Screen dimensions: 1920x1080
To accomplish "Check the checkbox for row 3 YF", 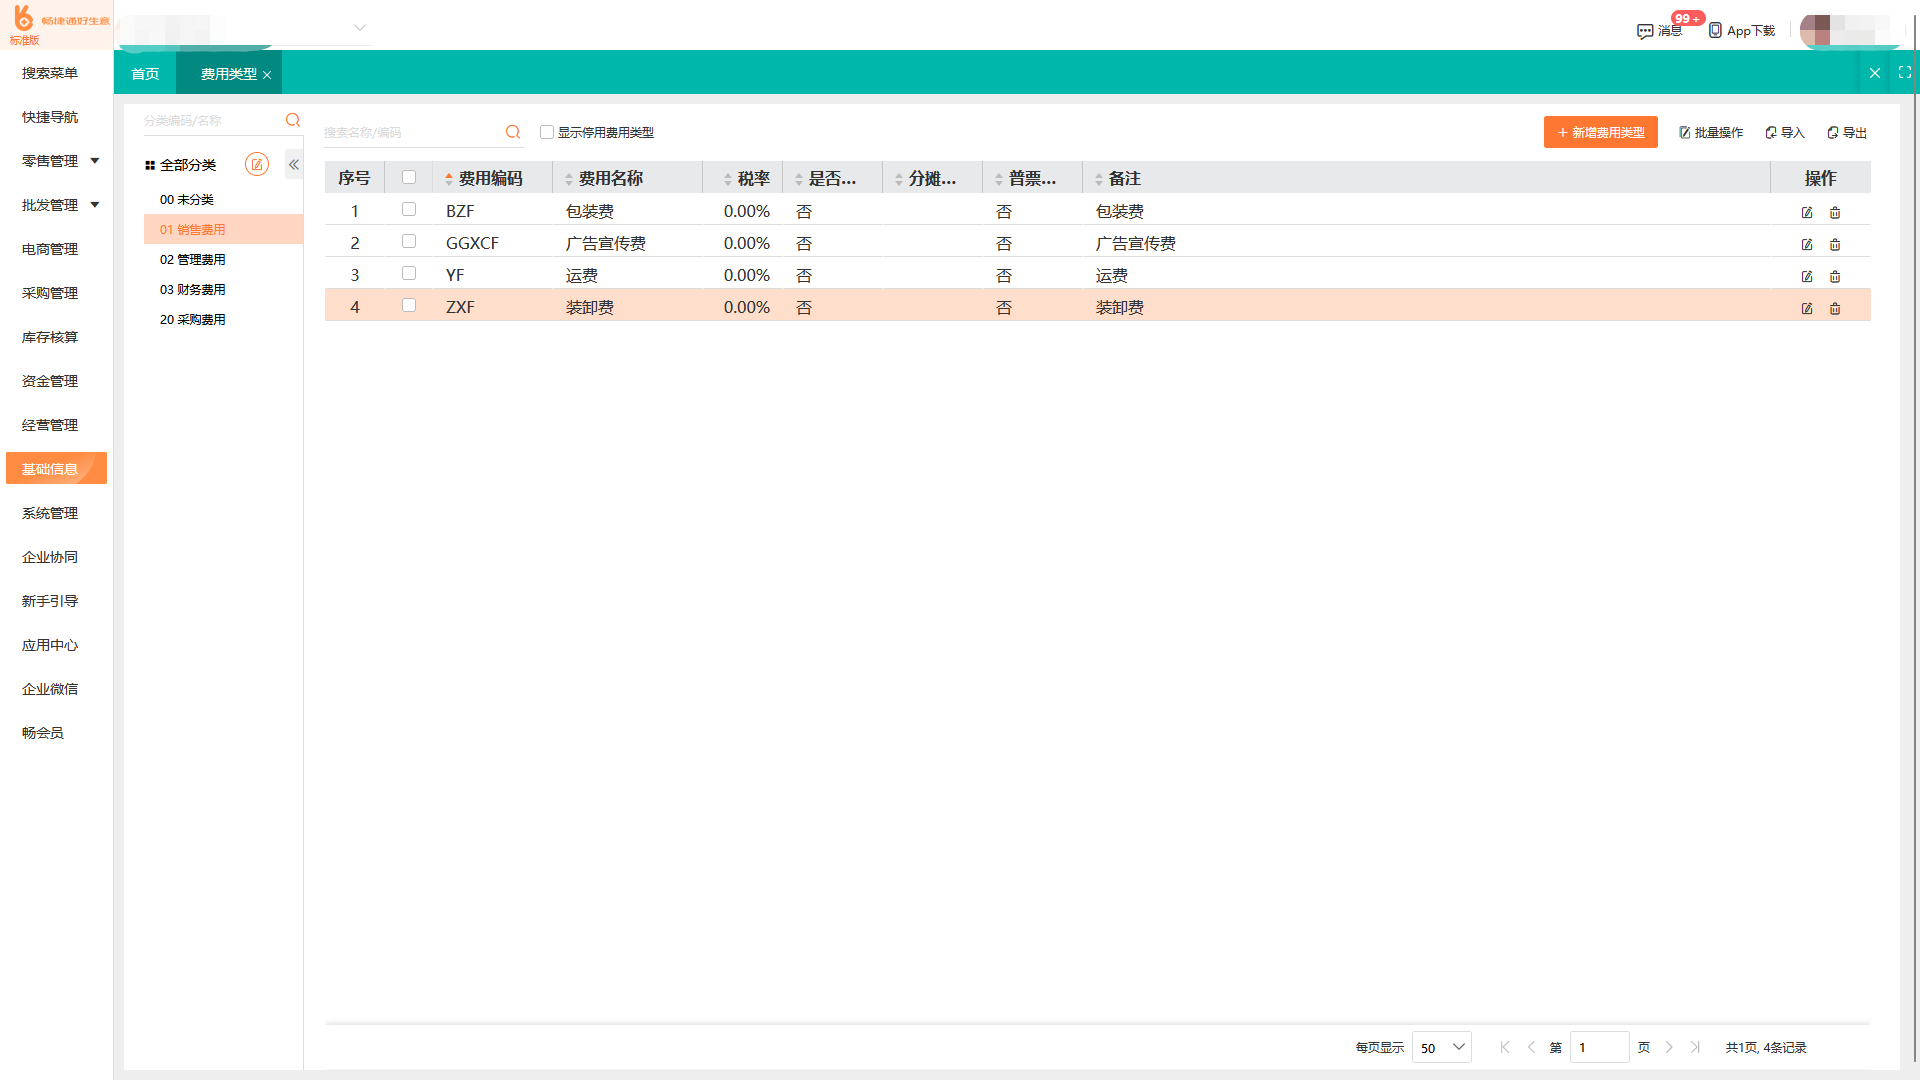I will tap(409, 273).
